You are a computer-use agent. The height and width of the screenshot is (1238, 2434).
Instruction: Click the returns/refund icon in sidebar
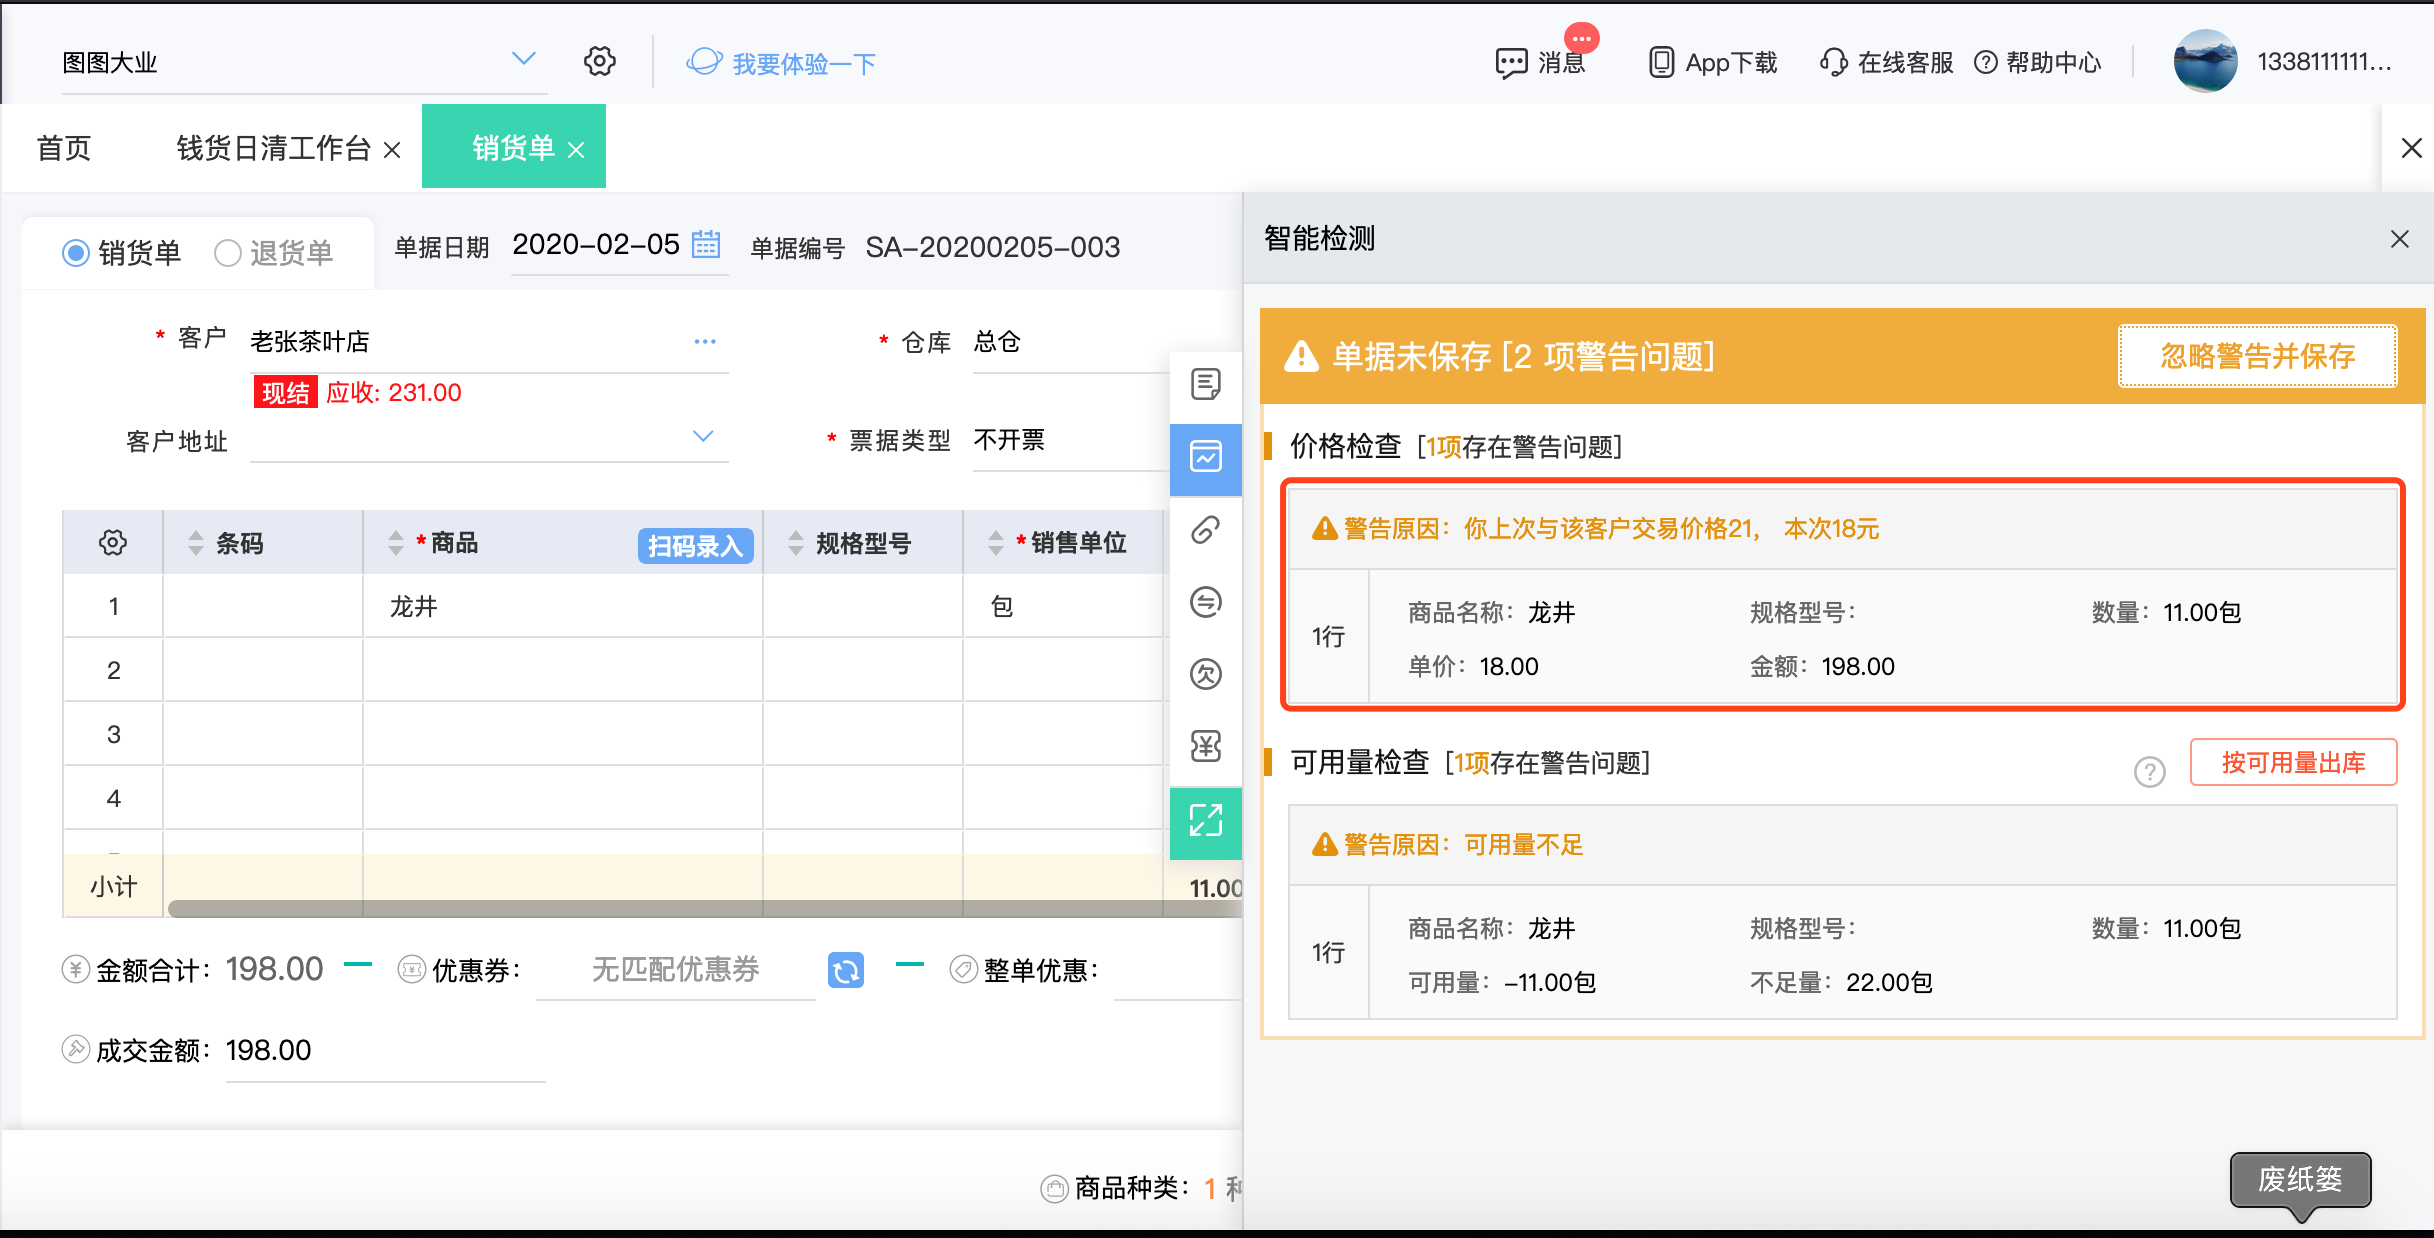click(x=1204, y=602)
